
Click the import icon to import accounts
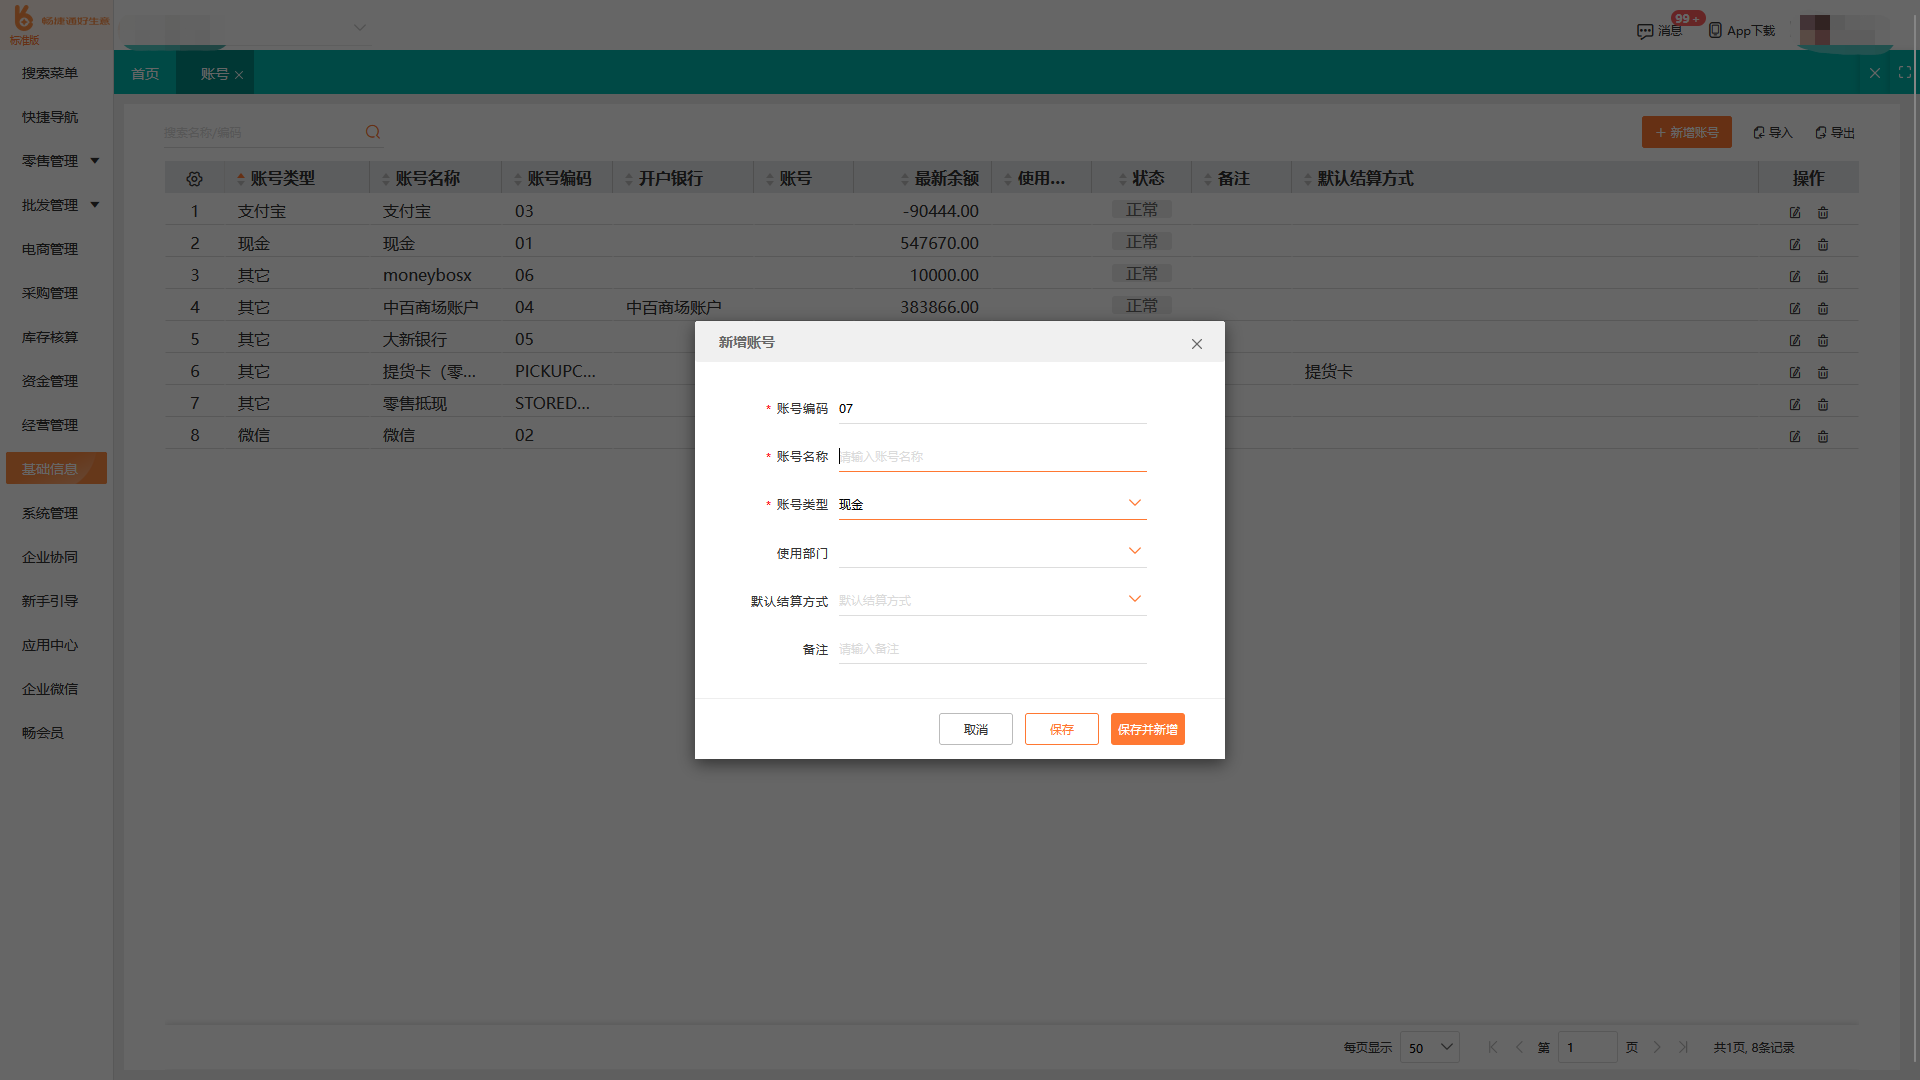(x=1772, y=131)
